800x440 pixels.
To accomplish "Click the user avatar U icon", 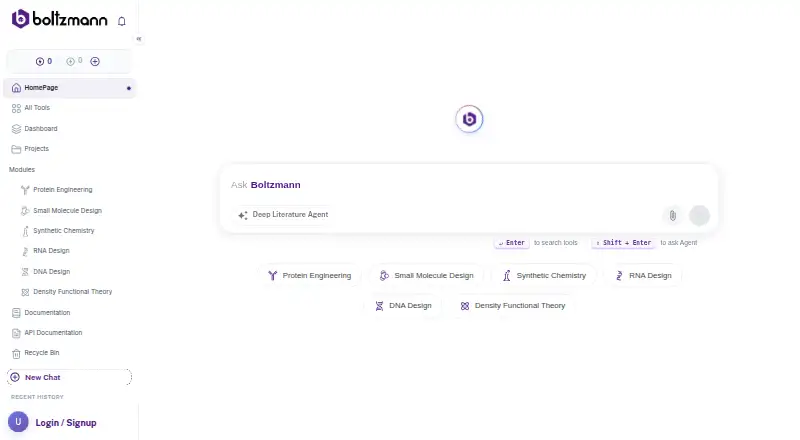I will (x=18, y=422).
